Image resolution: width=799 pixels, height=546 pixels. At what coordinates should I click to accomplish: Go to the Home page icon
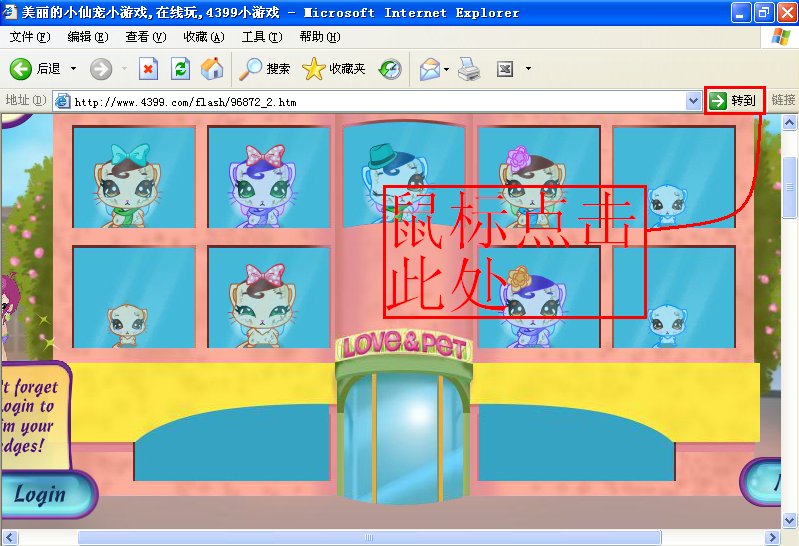(x=212, y=69)
